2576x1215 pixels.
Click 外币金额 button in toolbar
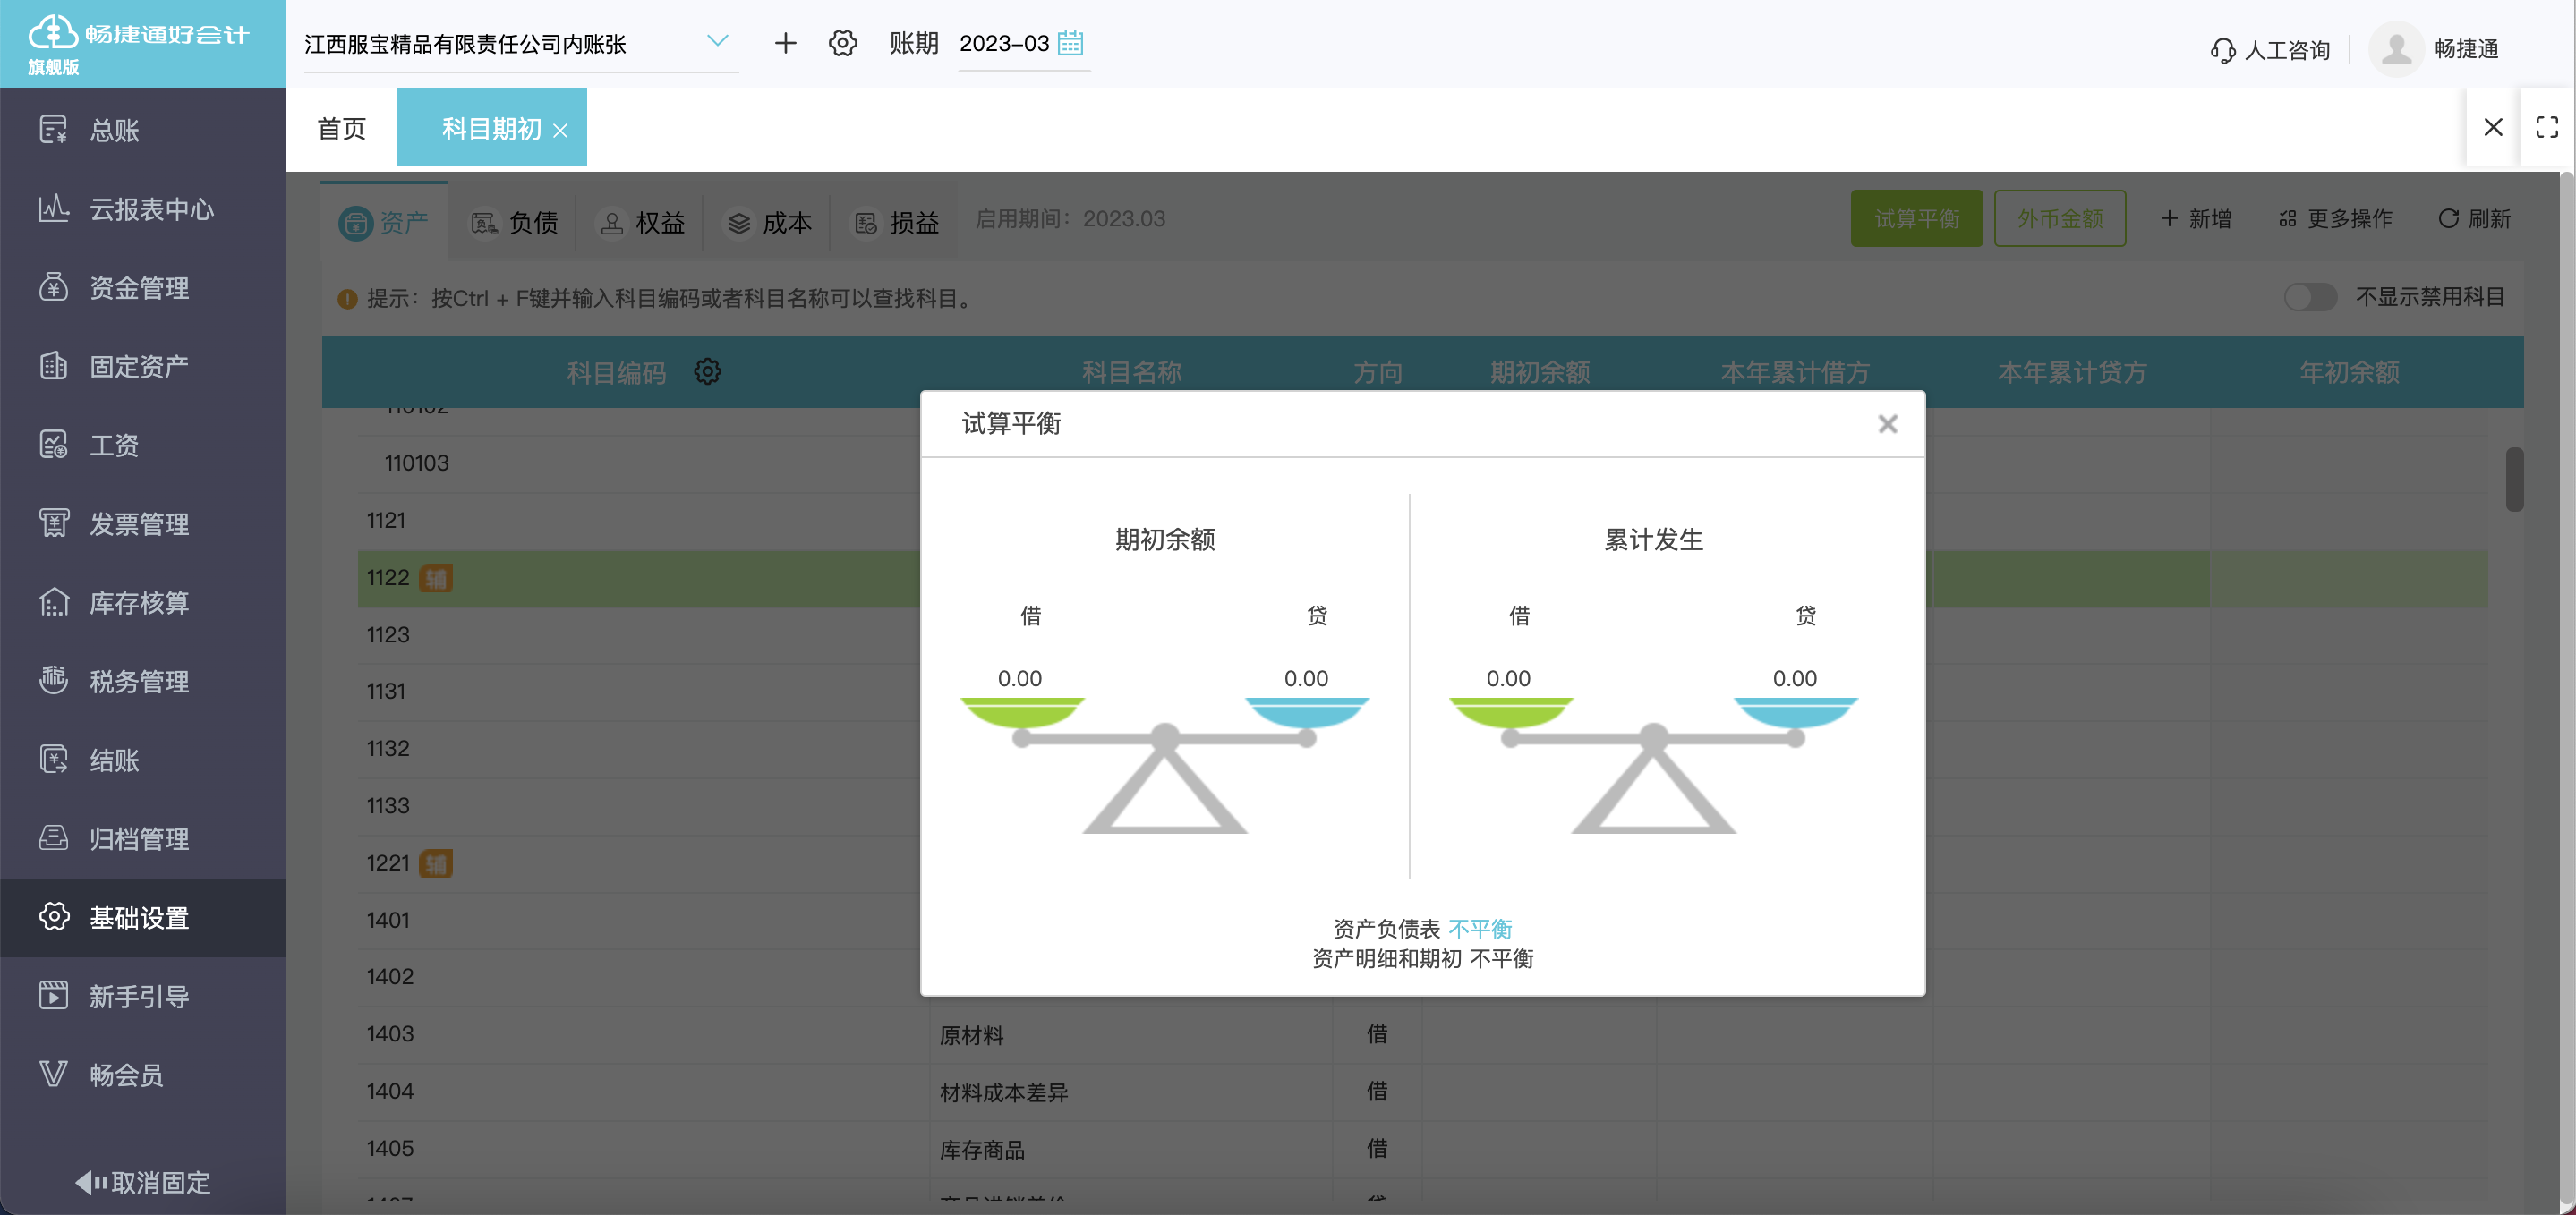tap(2062, 218)
